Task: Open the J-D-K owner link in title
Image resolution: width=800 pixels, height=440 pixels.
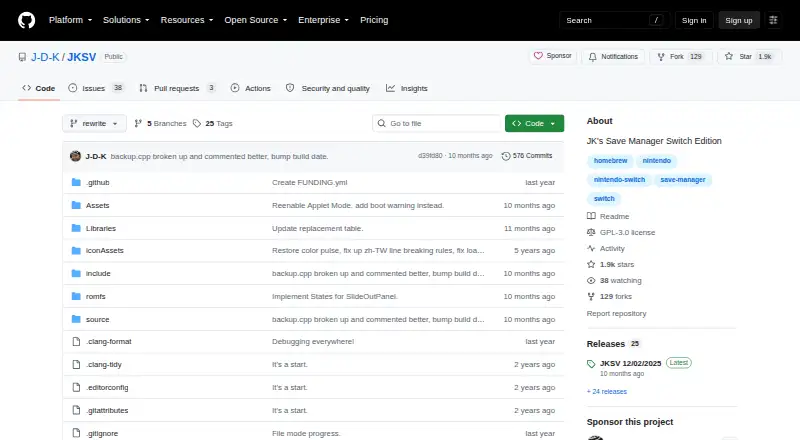Action: 45,57
